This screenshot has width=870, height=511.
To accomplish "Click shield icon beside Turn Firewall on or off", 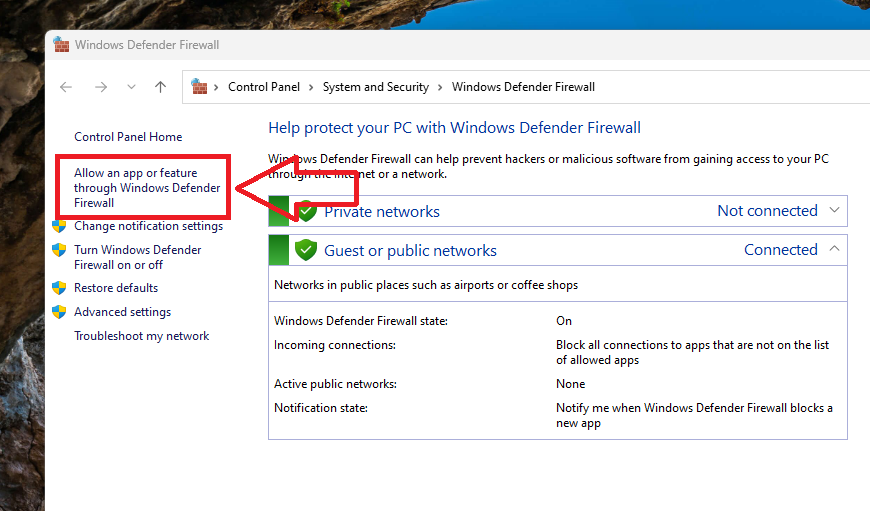I will [x=59, y=250].
